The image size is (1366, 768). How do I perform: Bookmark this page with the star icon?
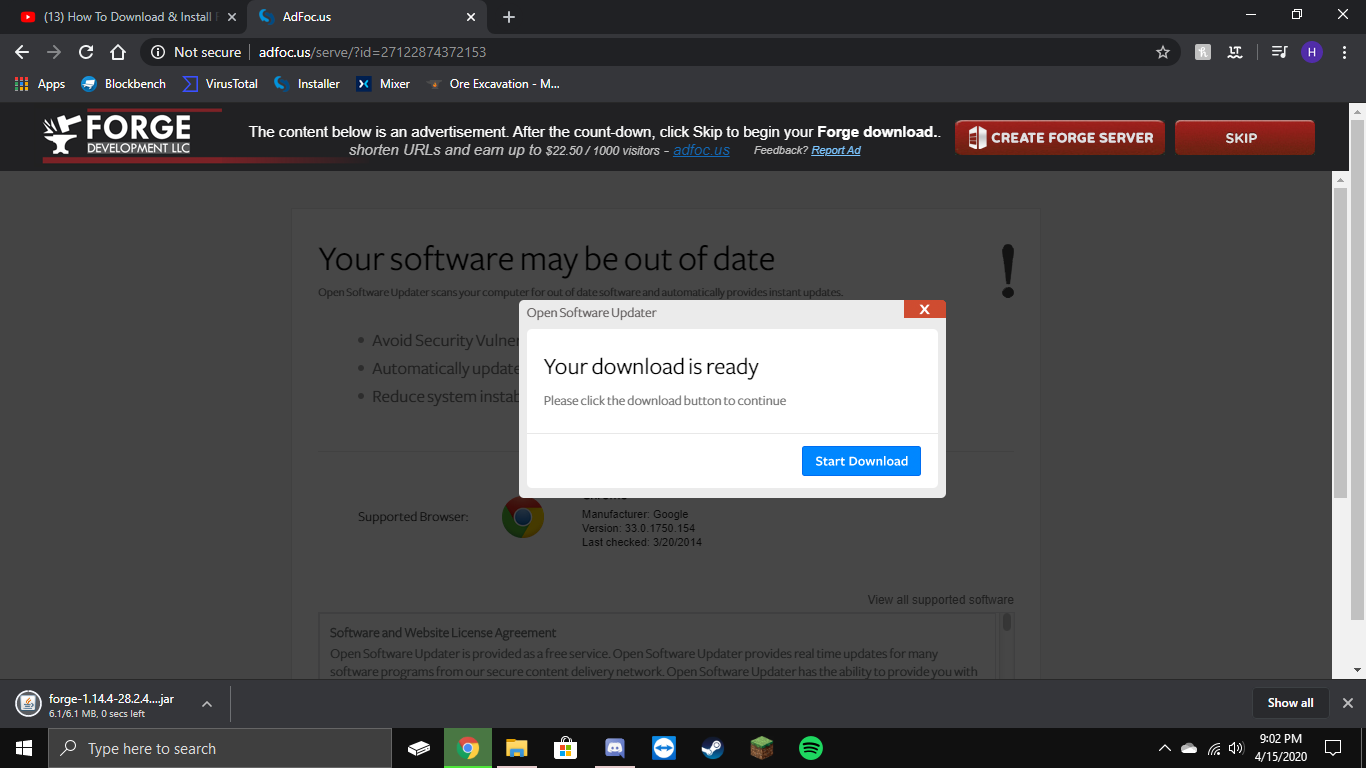(x=1162, y=52)
